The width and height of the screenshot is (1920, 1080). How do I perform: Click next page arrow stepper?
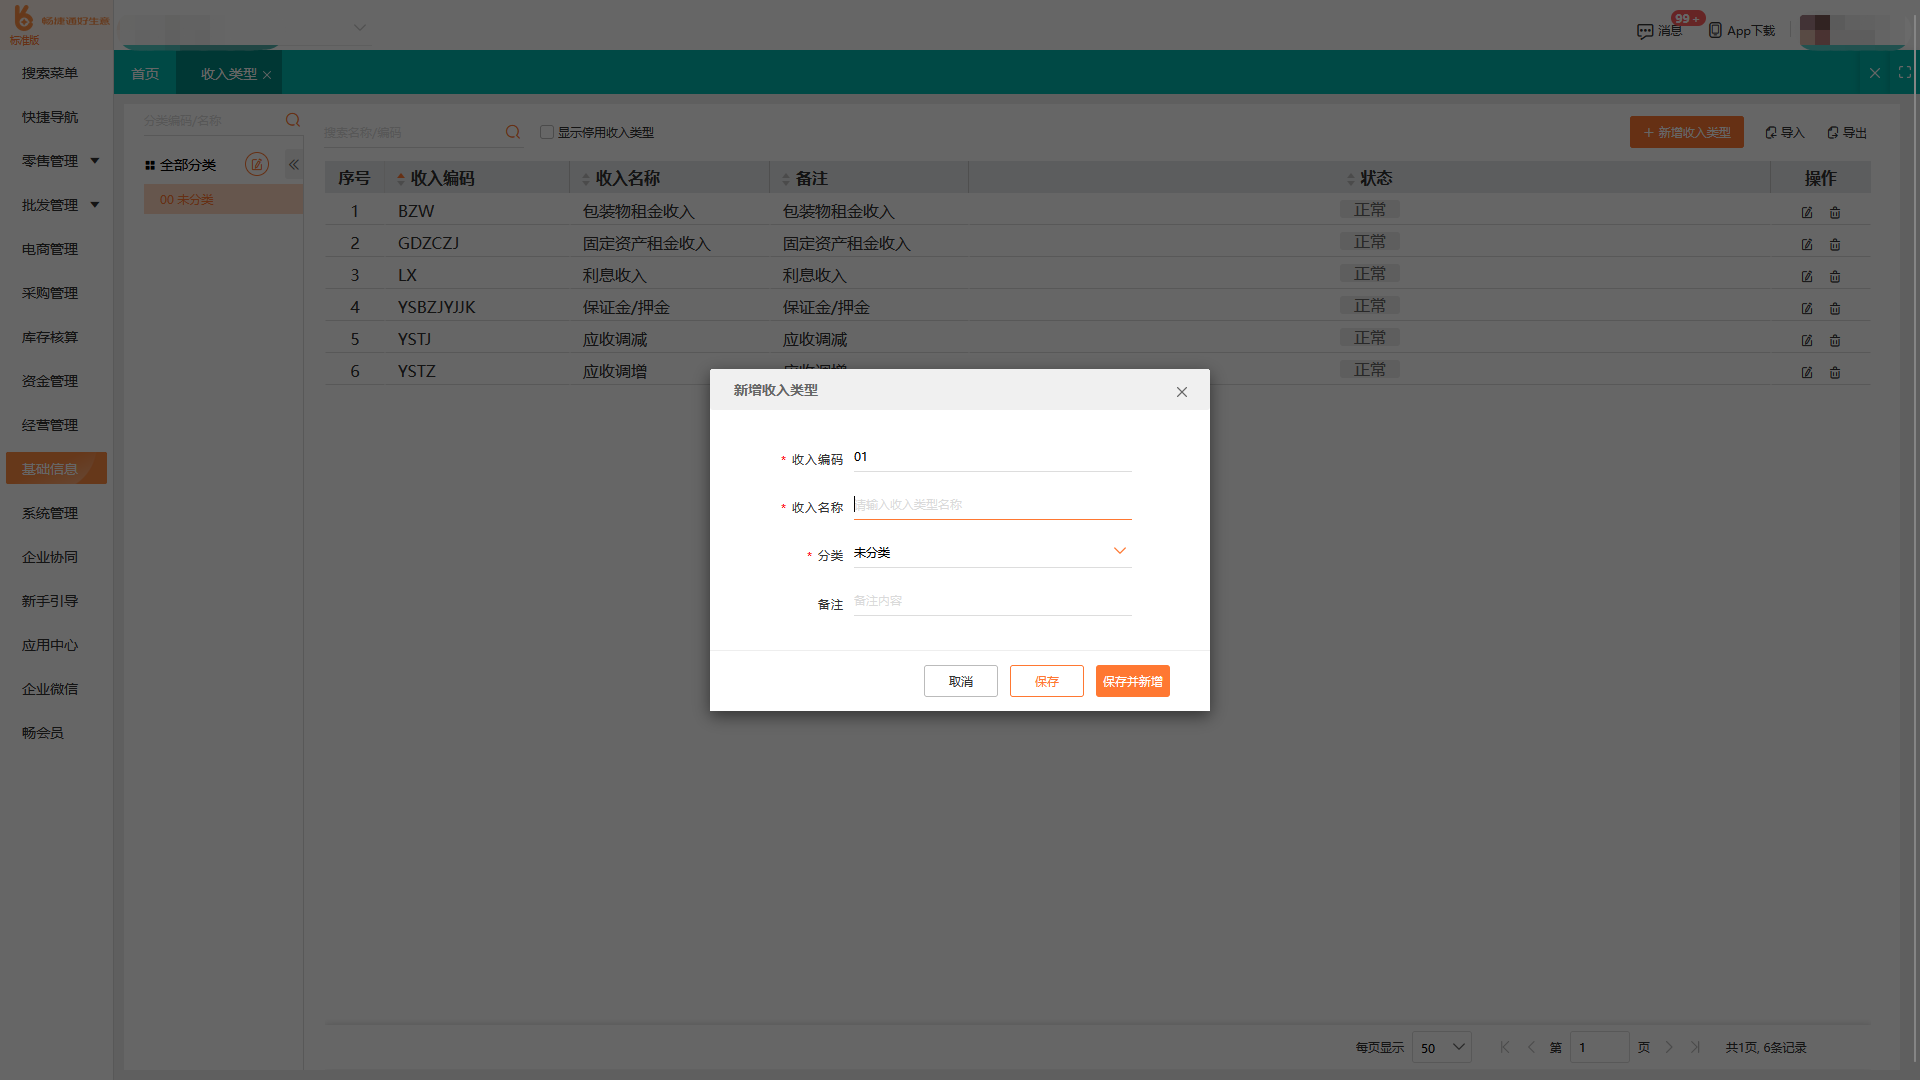point(1669,1047)
